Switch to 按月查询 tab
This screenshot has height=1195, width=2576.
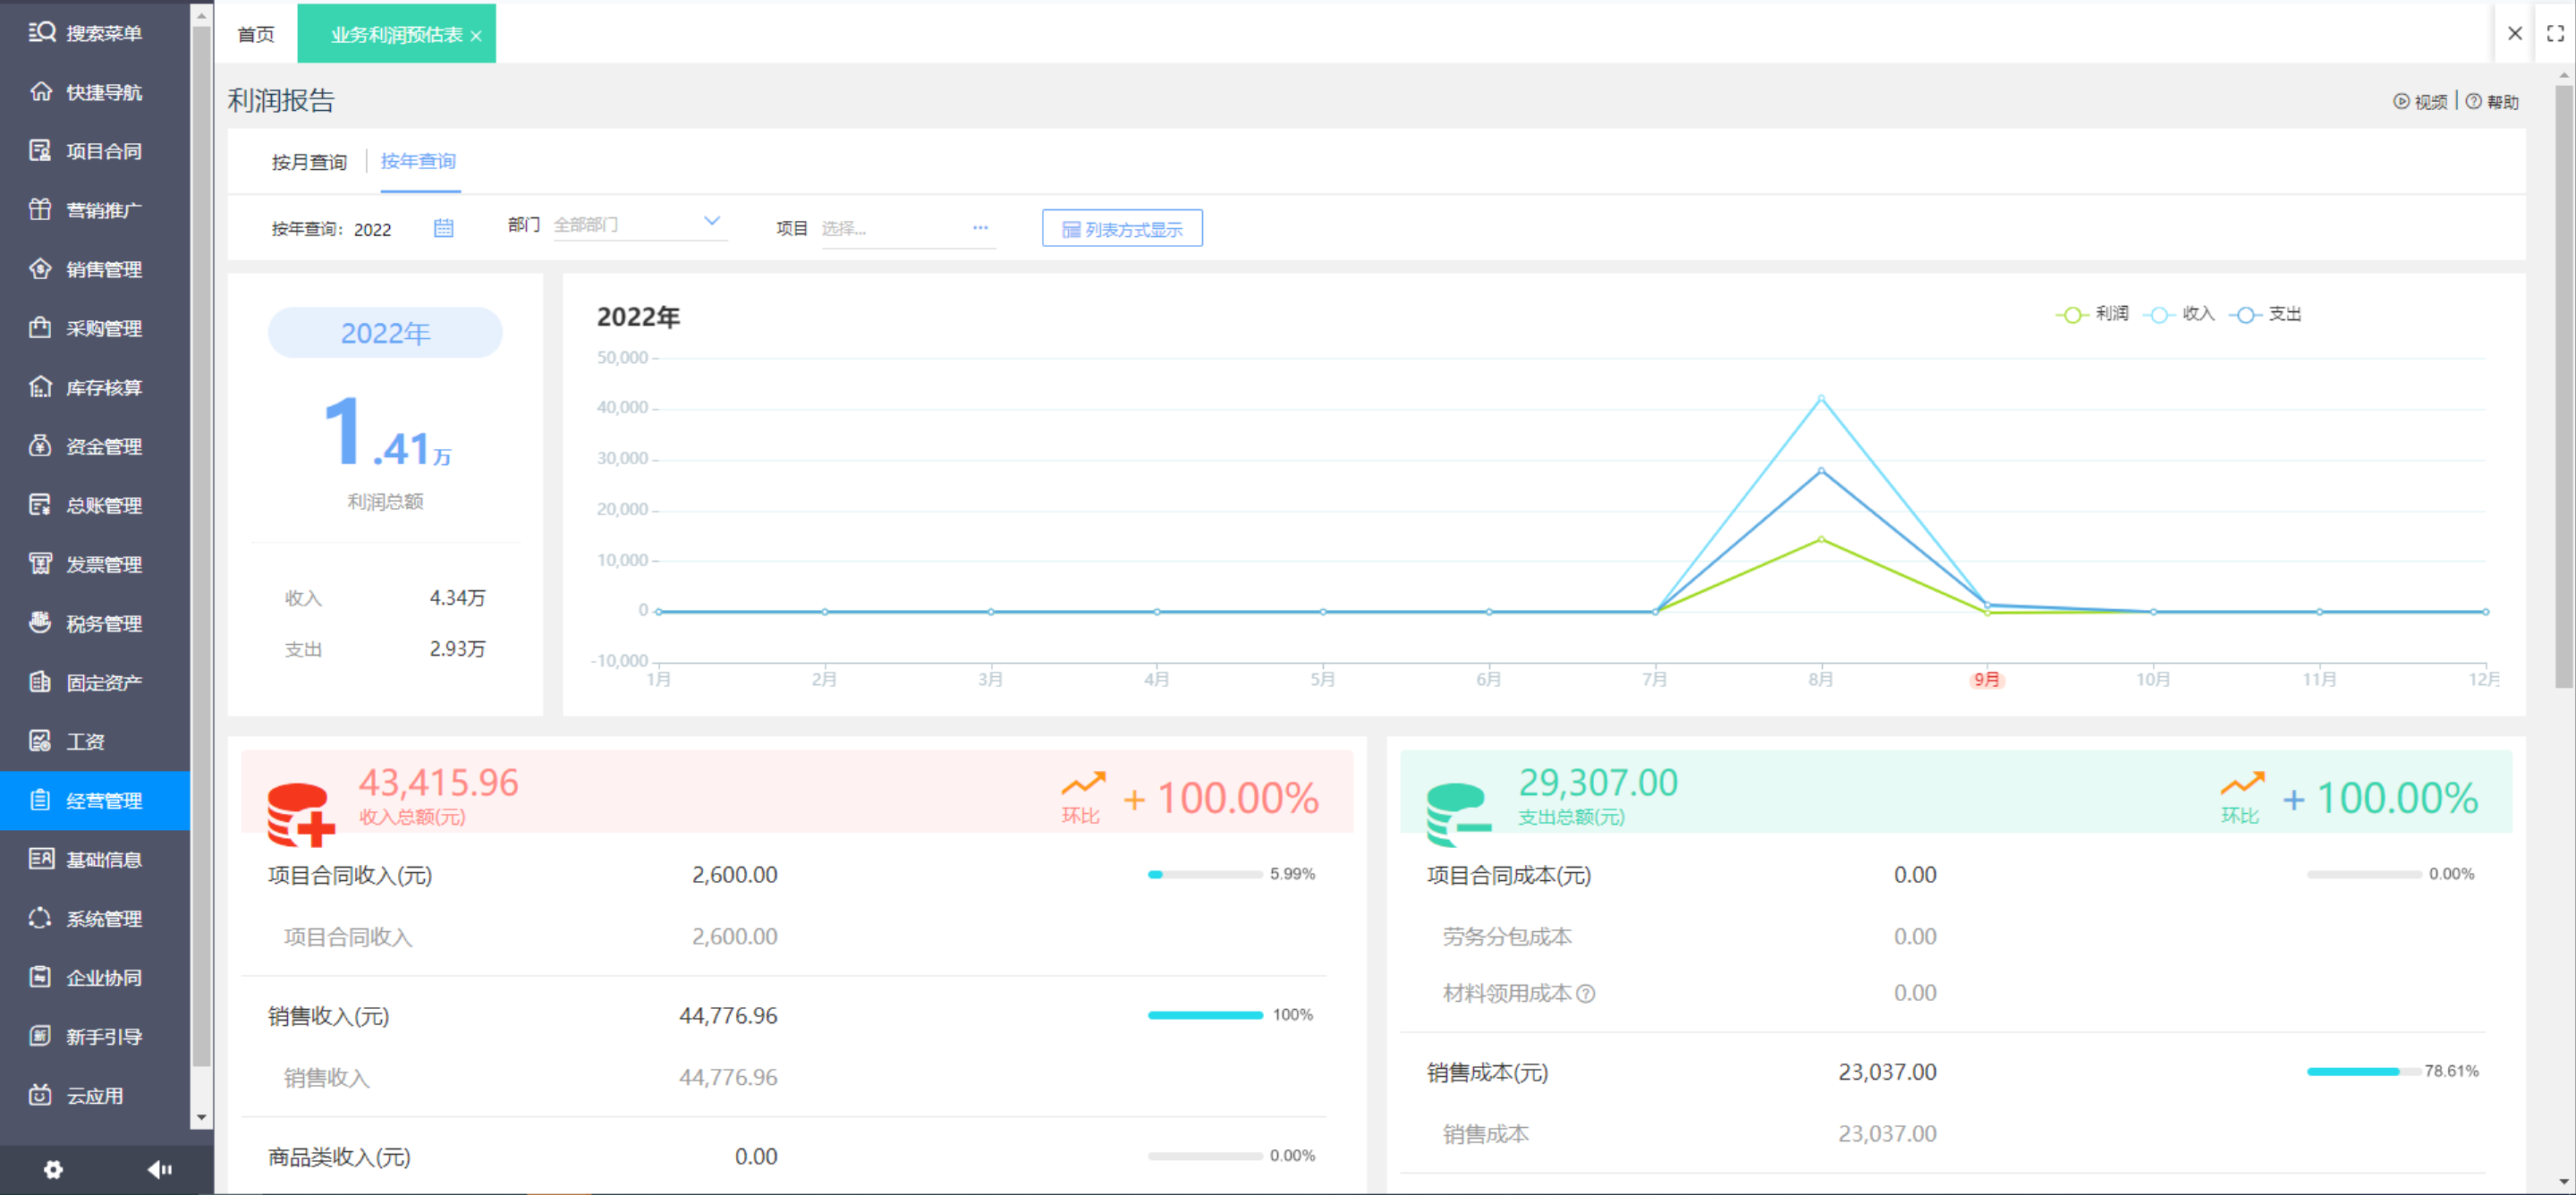(306, 161)
